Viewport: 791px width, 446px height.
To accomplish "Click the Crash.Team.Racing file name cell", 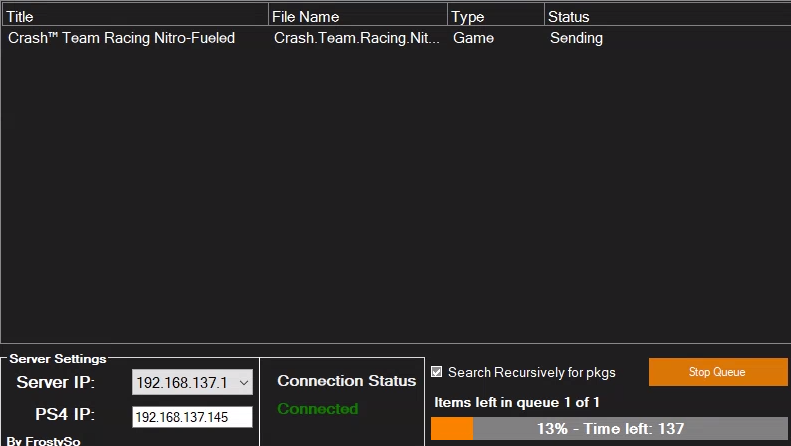I will [x=357, y=38].
